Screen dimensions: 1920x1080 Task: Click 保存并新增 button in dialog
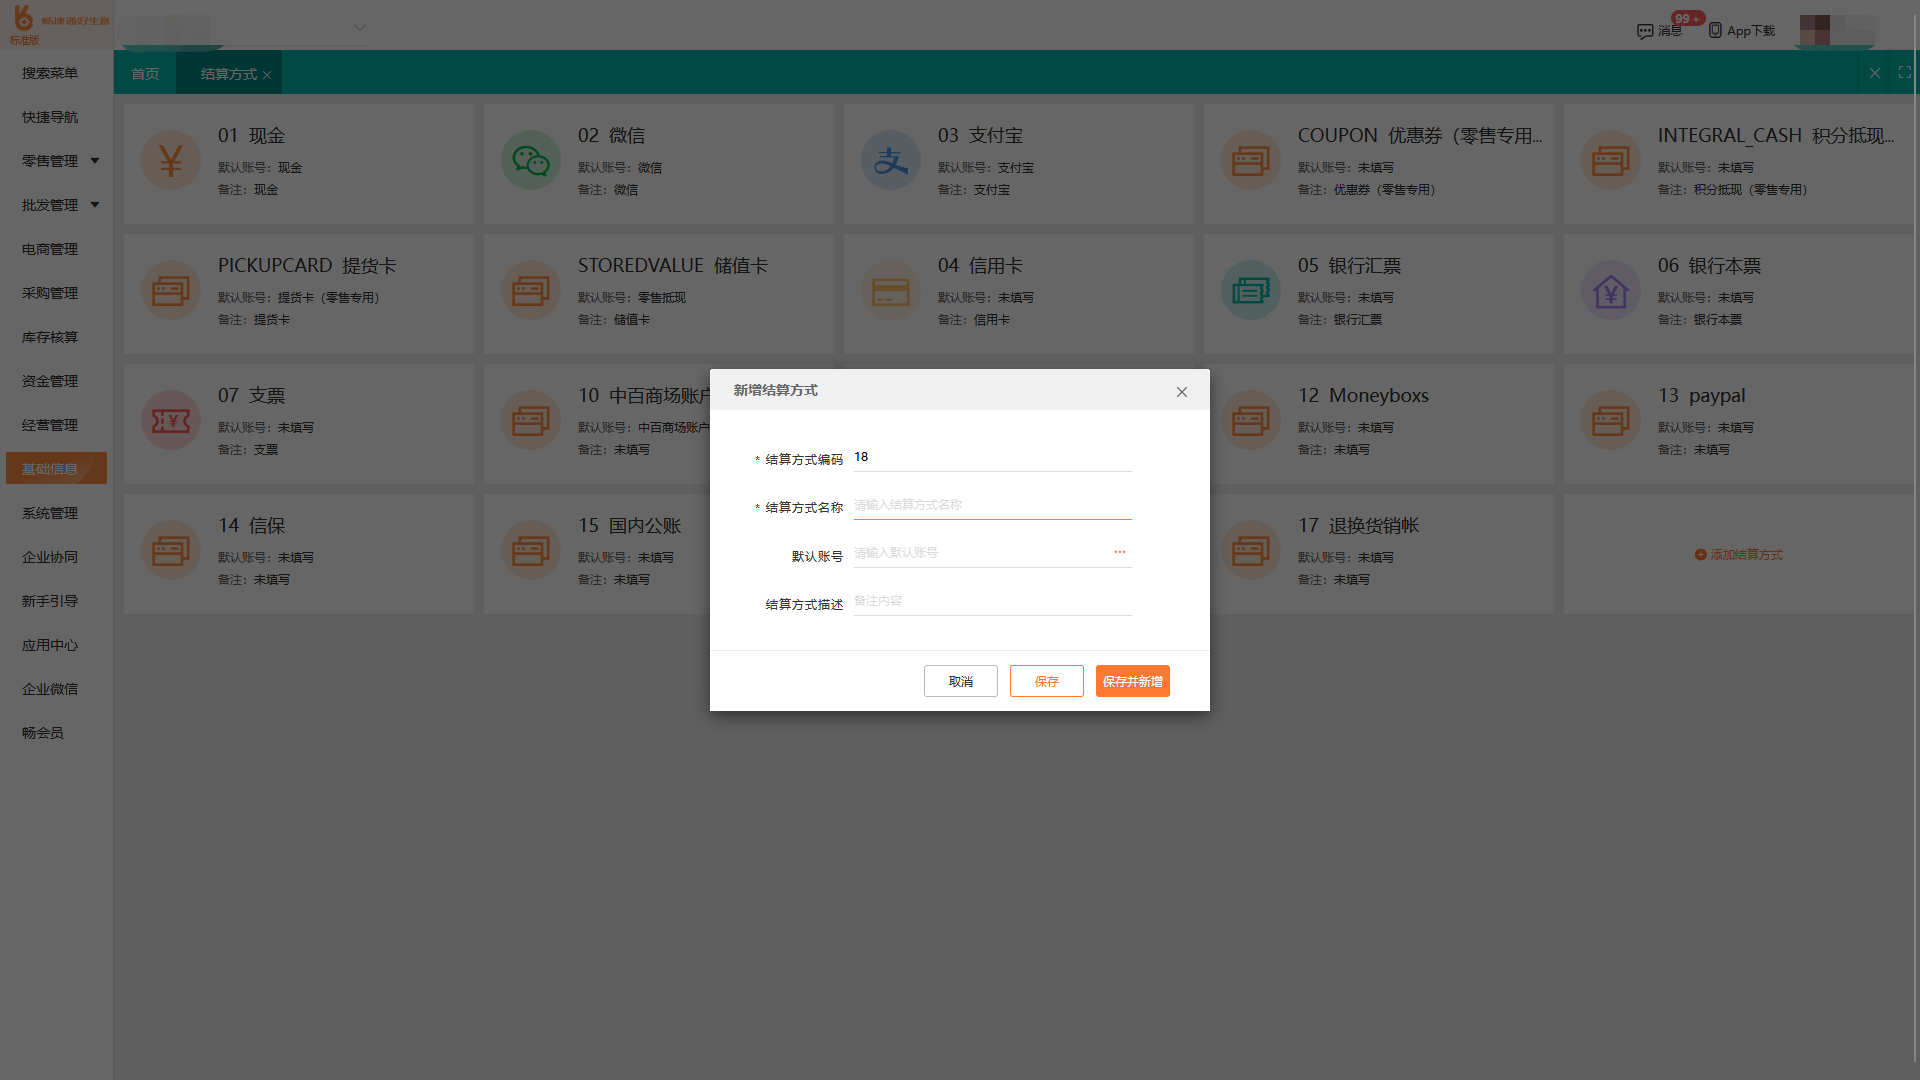[1130, 680]
